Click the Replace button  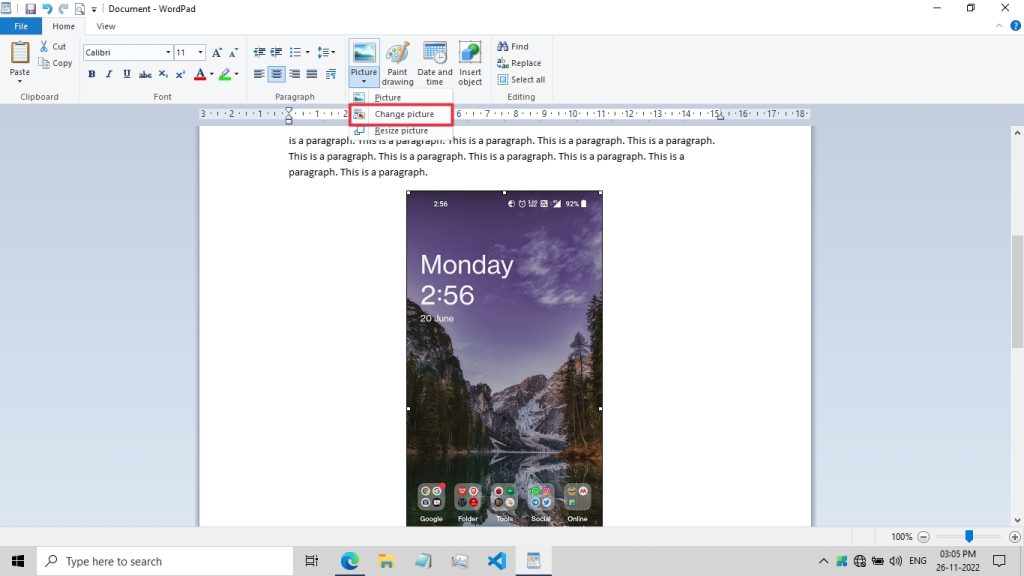[x=519, y=63]
